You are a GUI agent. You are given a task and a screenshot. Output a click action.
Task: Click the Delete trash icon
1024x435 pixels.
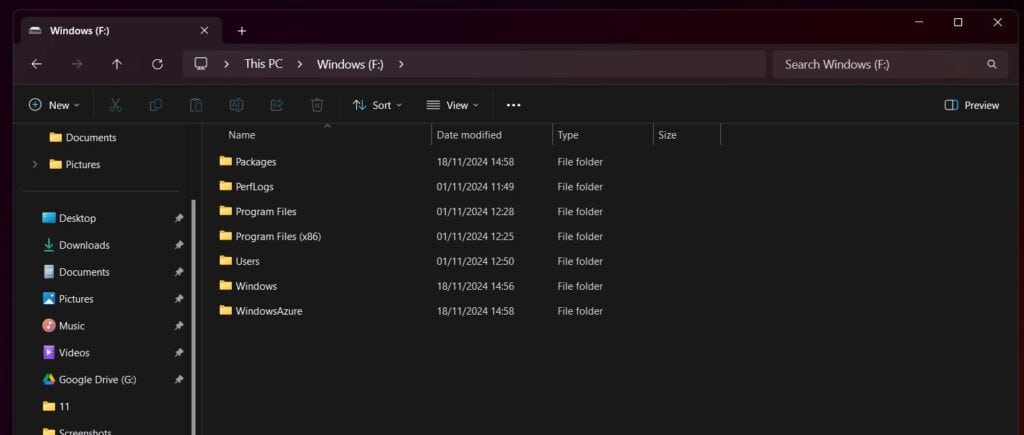(x=317, y=105)
